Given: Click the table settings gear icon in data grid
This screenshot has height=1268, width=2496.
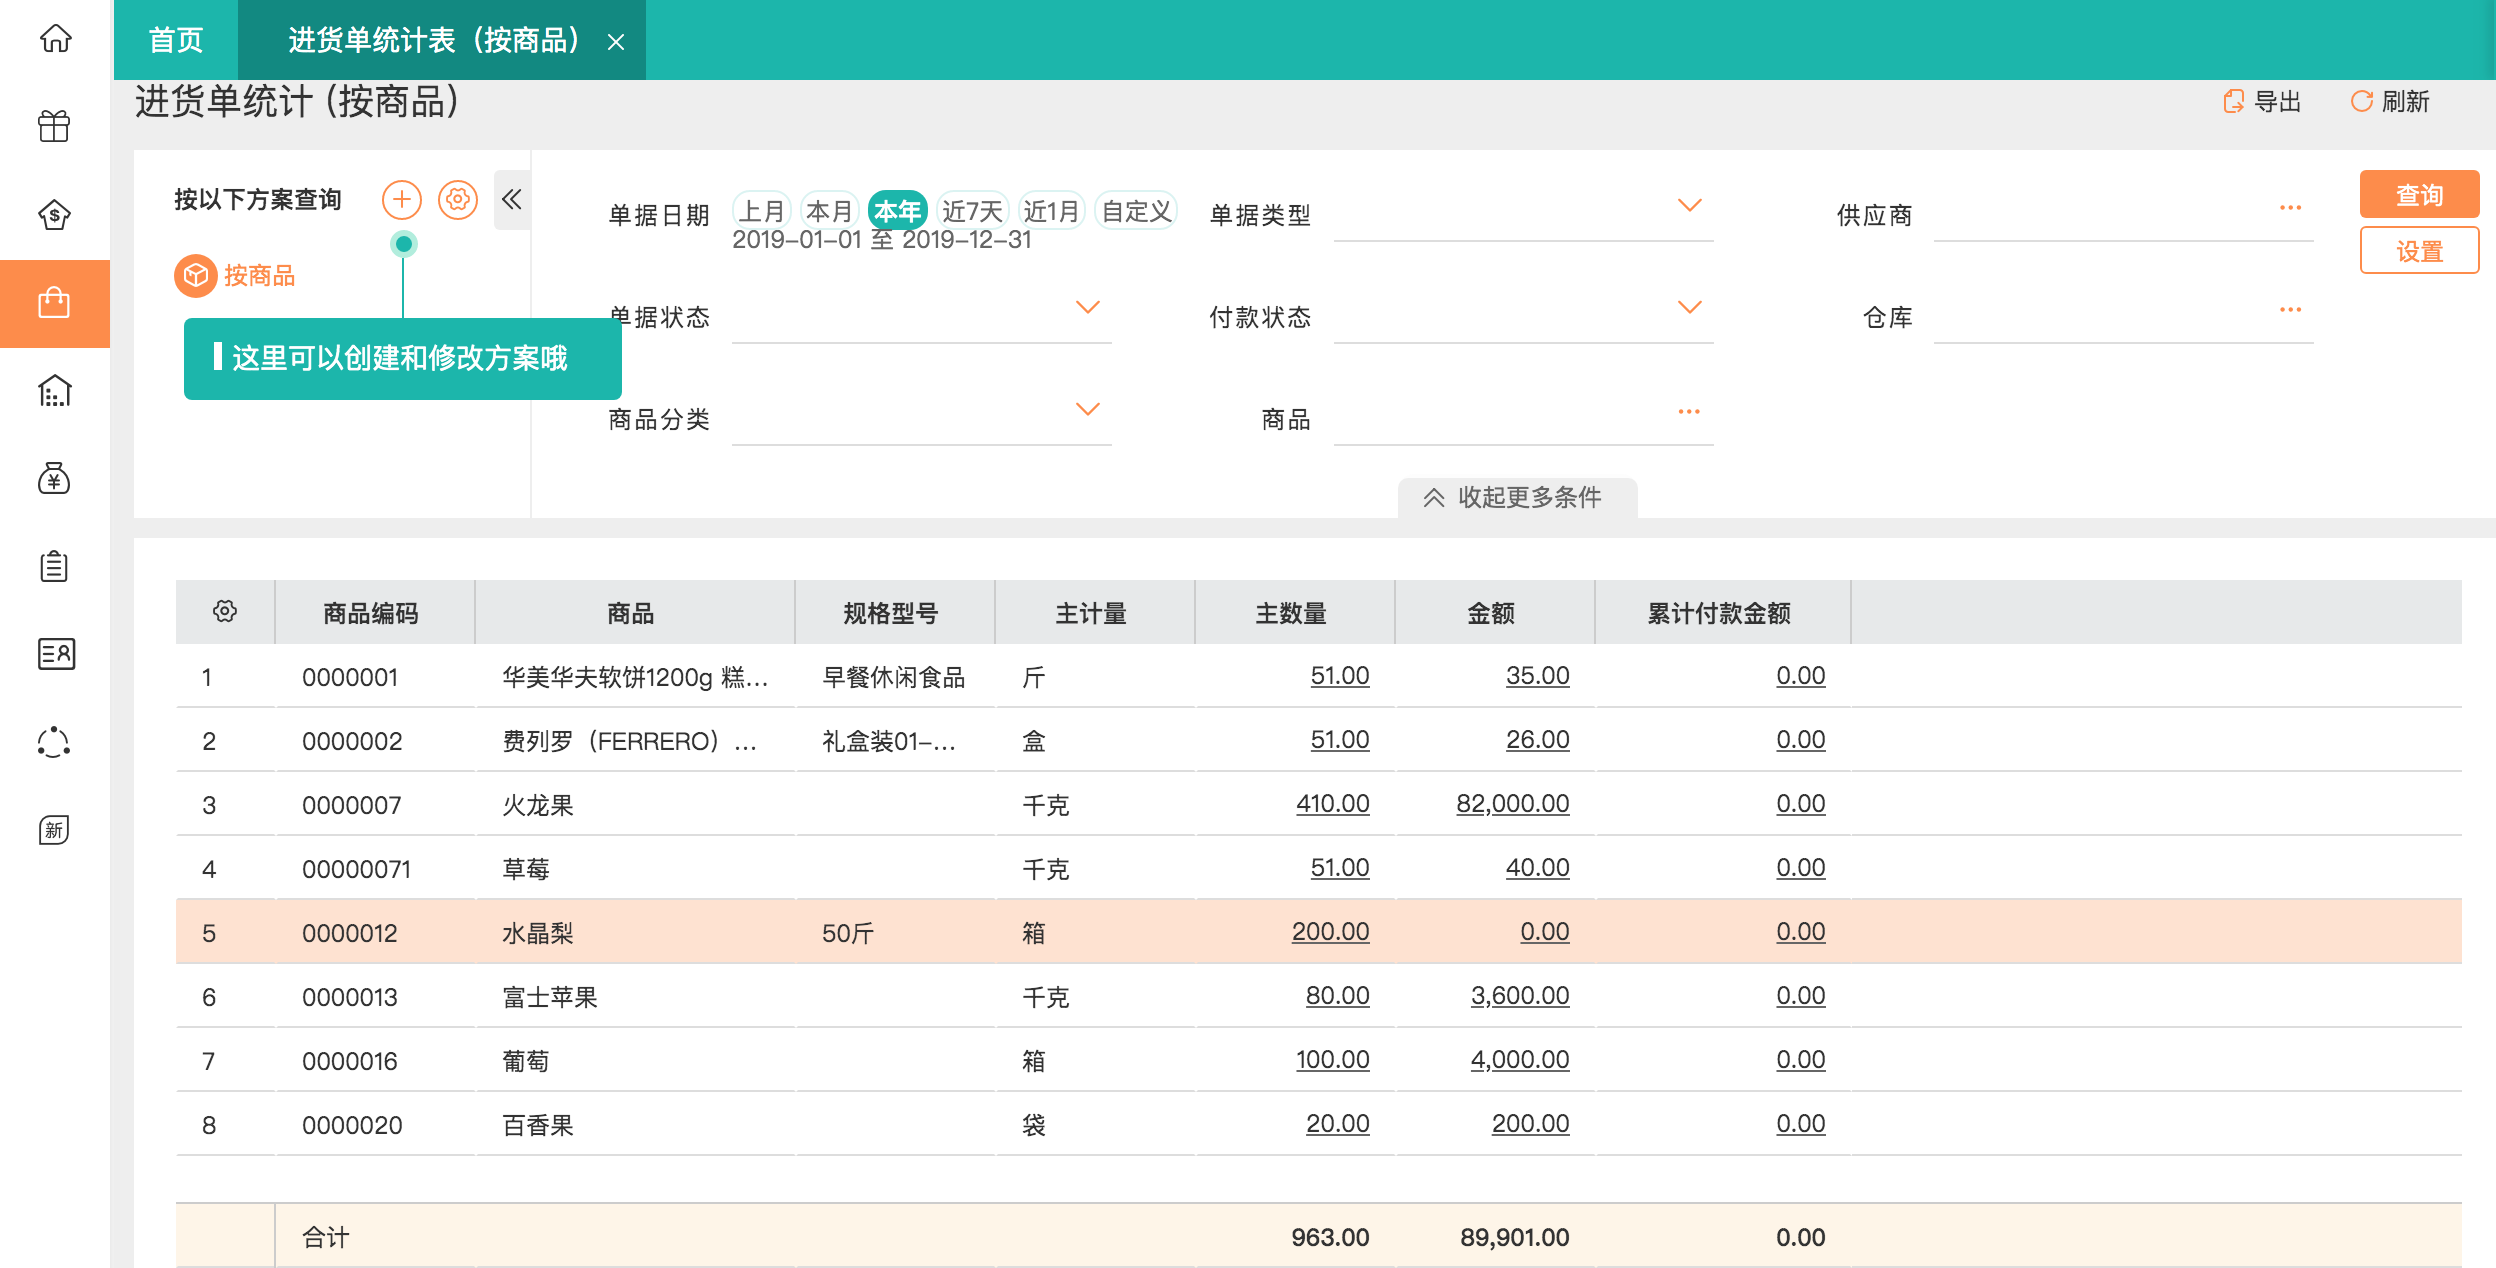Looking at the screenshot, I should [223, 611].
